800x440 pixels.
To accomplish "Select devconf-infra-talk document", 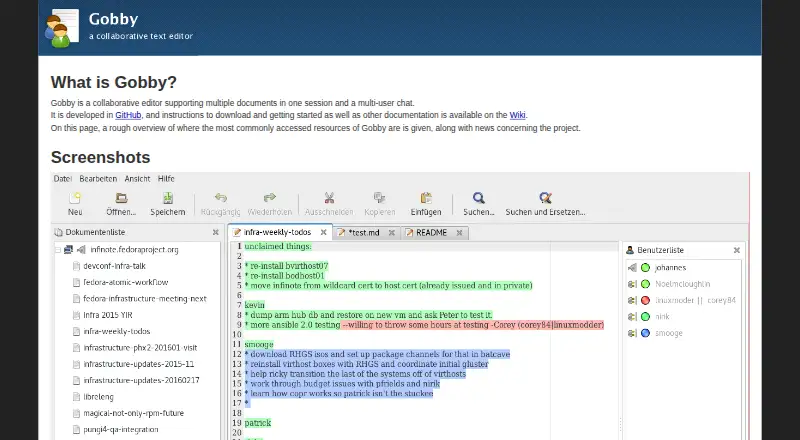I will 114,266.
